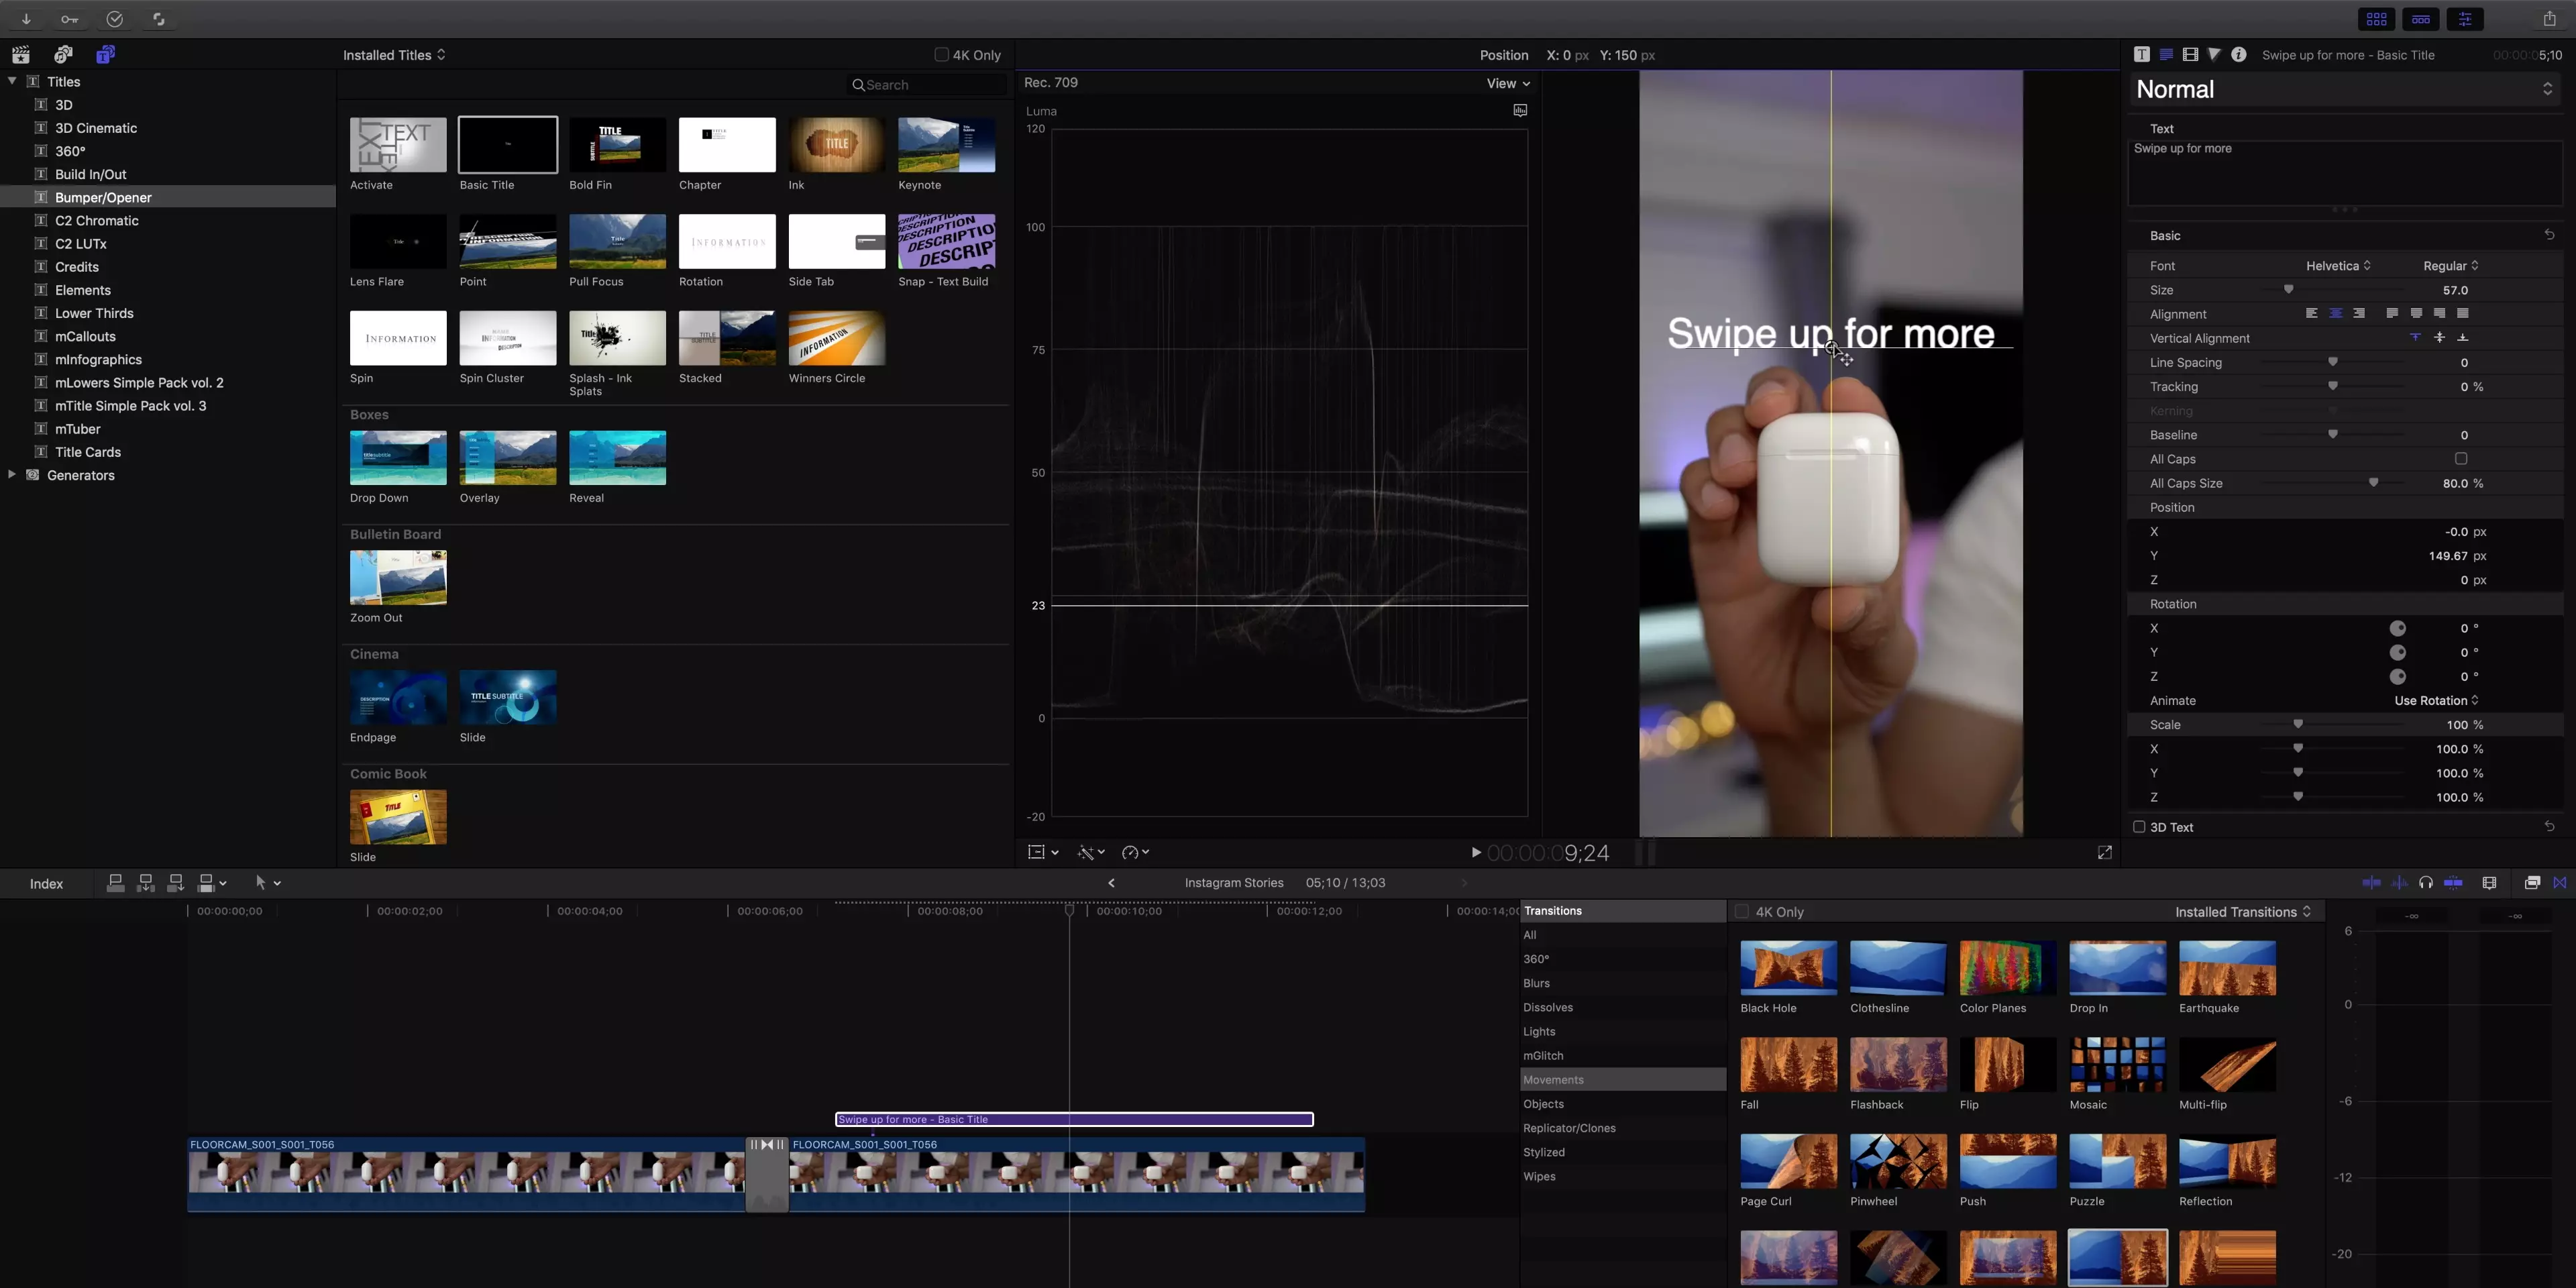The image size is (2576, 1288).
Task: Click the Color Balance/Luma scope icon
Action: [x=1518, y=110]
